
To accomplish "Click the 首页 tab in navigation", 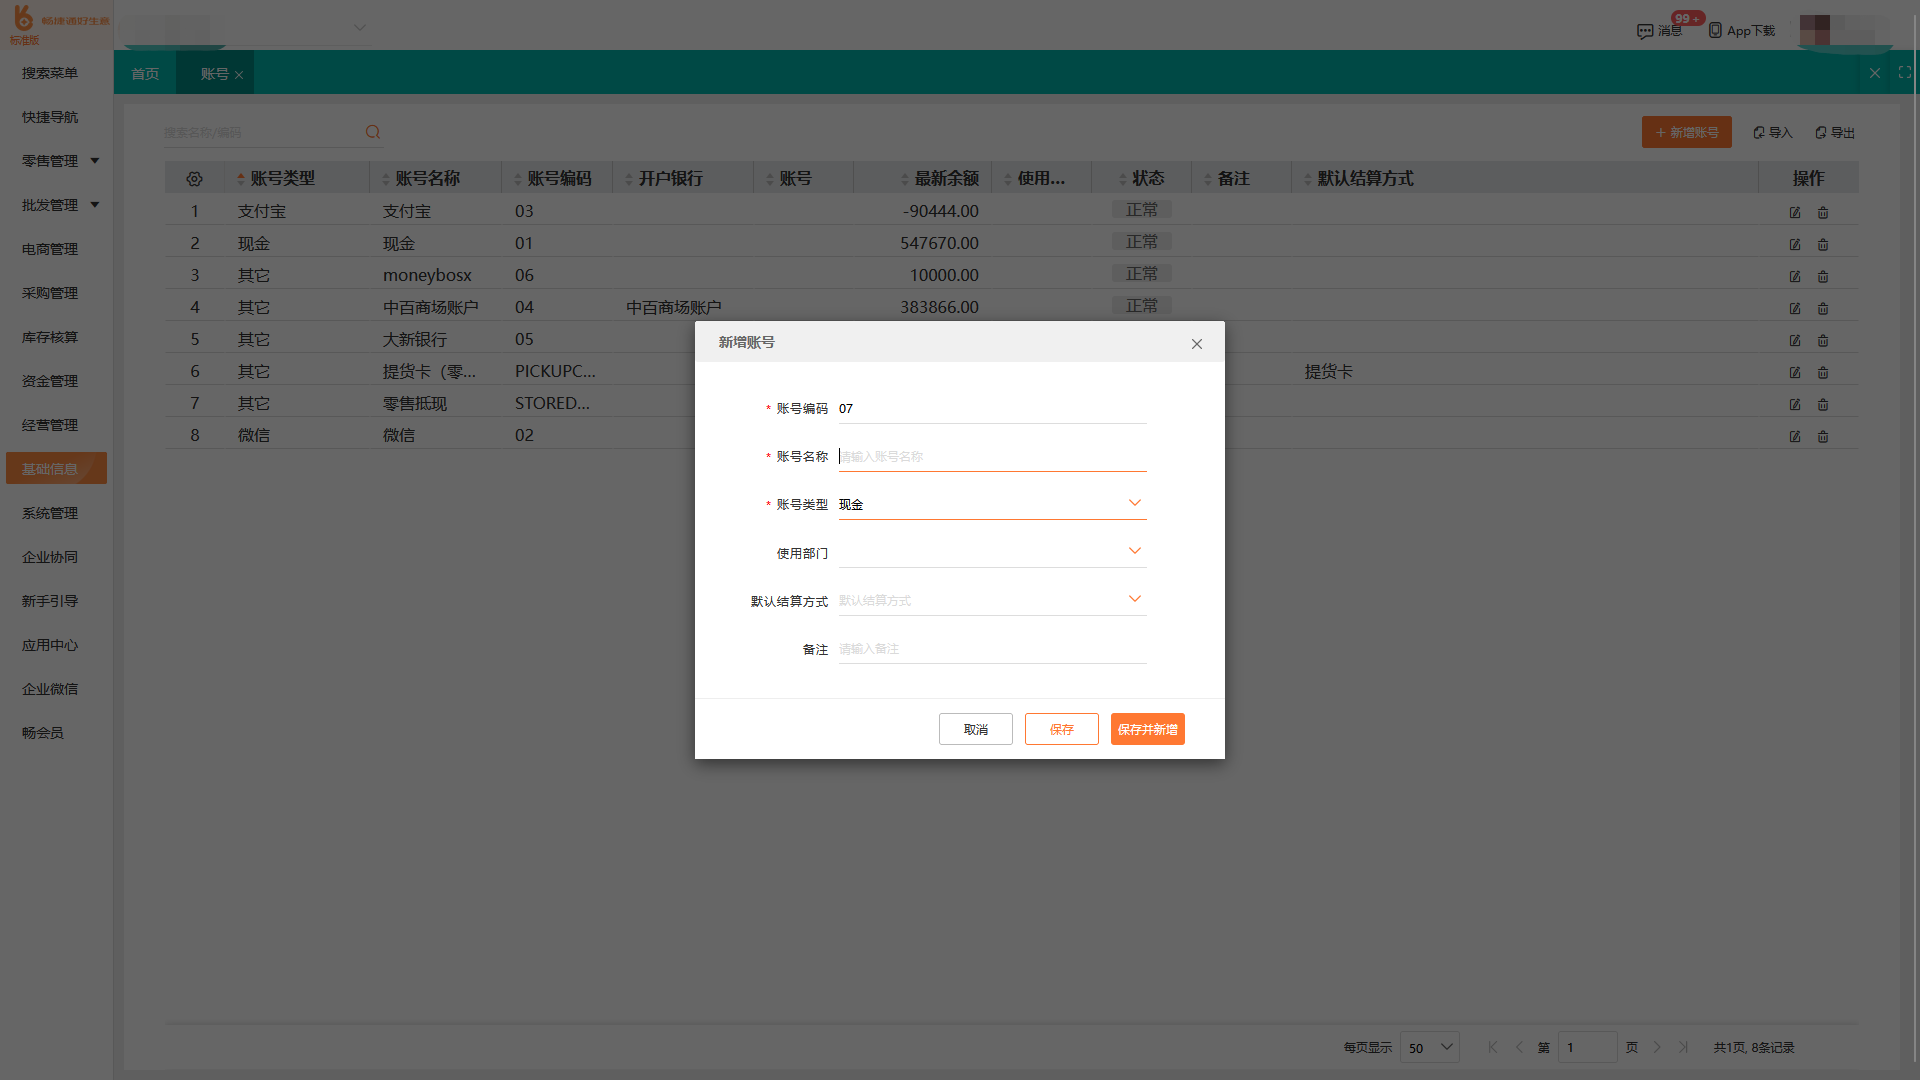I will click(x=144, y=74).
